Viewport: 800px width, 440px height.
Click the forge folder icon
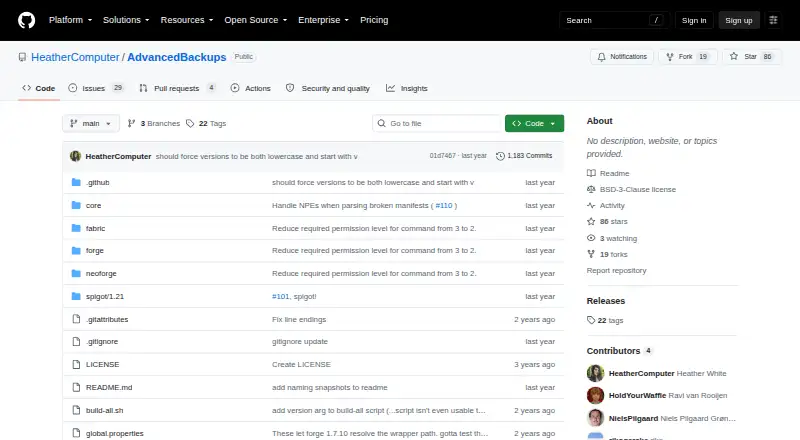(76, 251)
